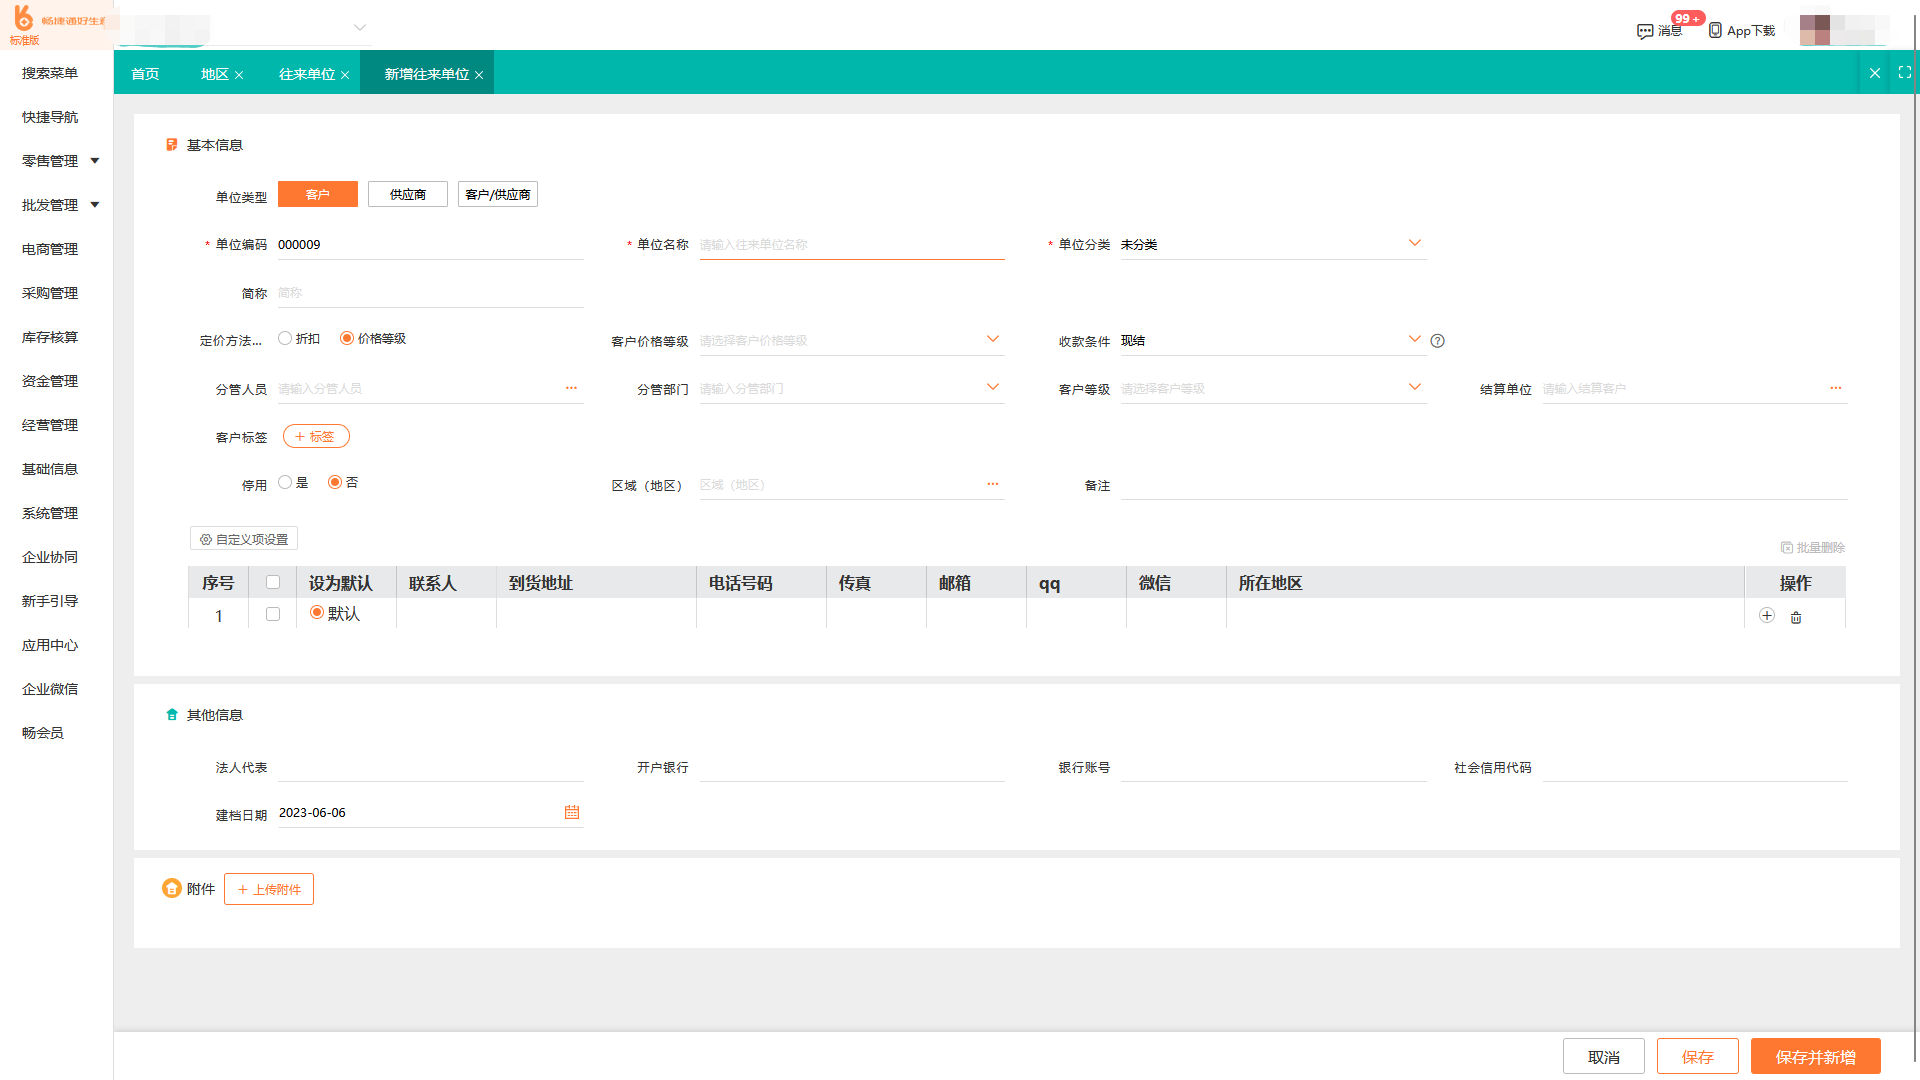1920x1080 pixels.
Task: Click the attachment upload icon
Action: coord(269,889)
